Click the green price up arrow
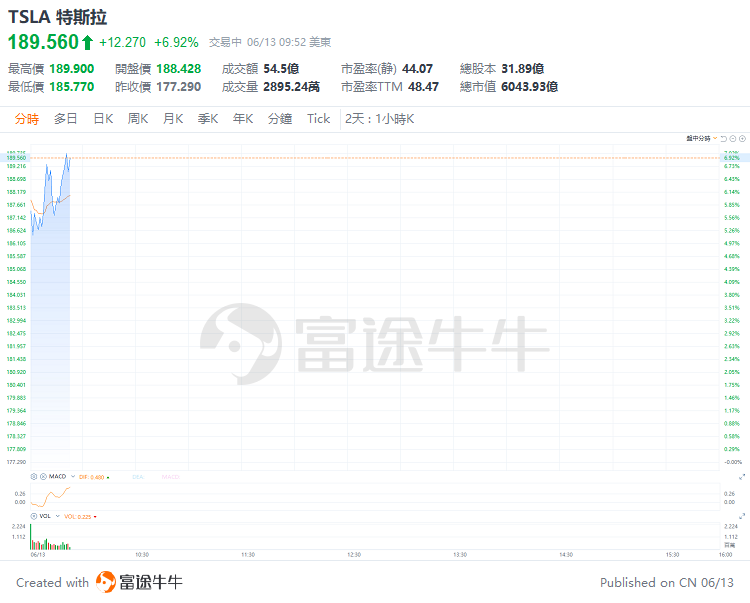The height and width of the screenshot is (603, 750). tap(87, 42)
